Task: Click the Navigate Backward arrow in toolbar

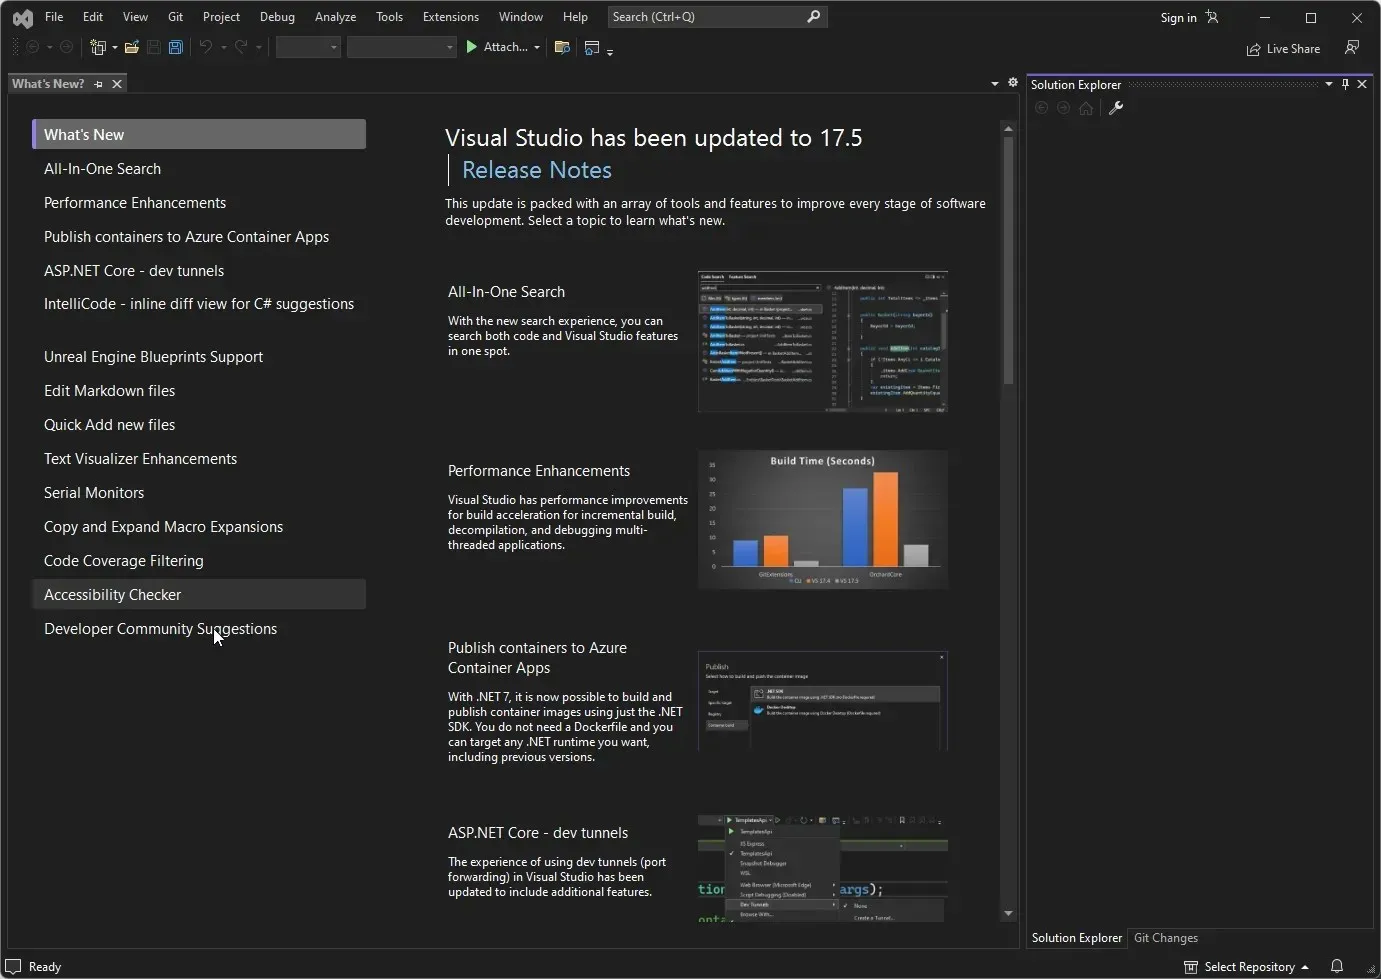Action: point(32,47)
